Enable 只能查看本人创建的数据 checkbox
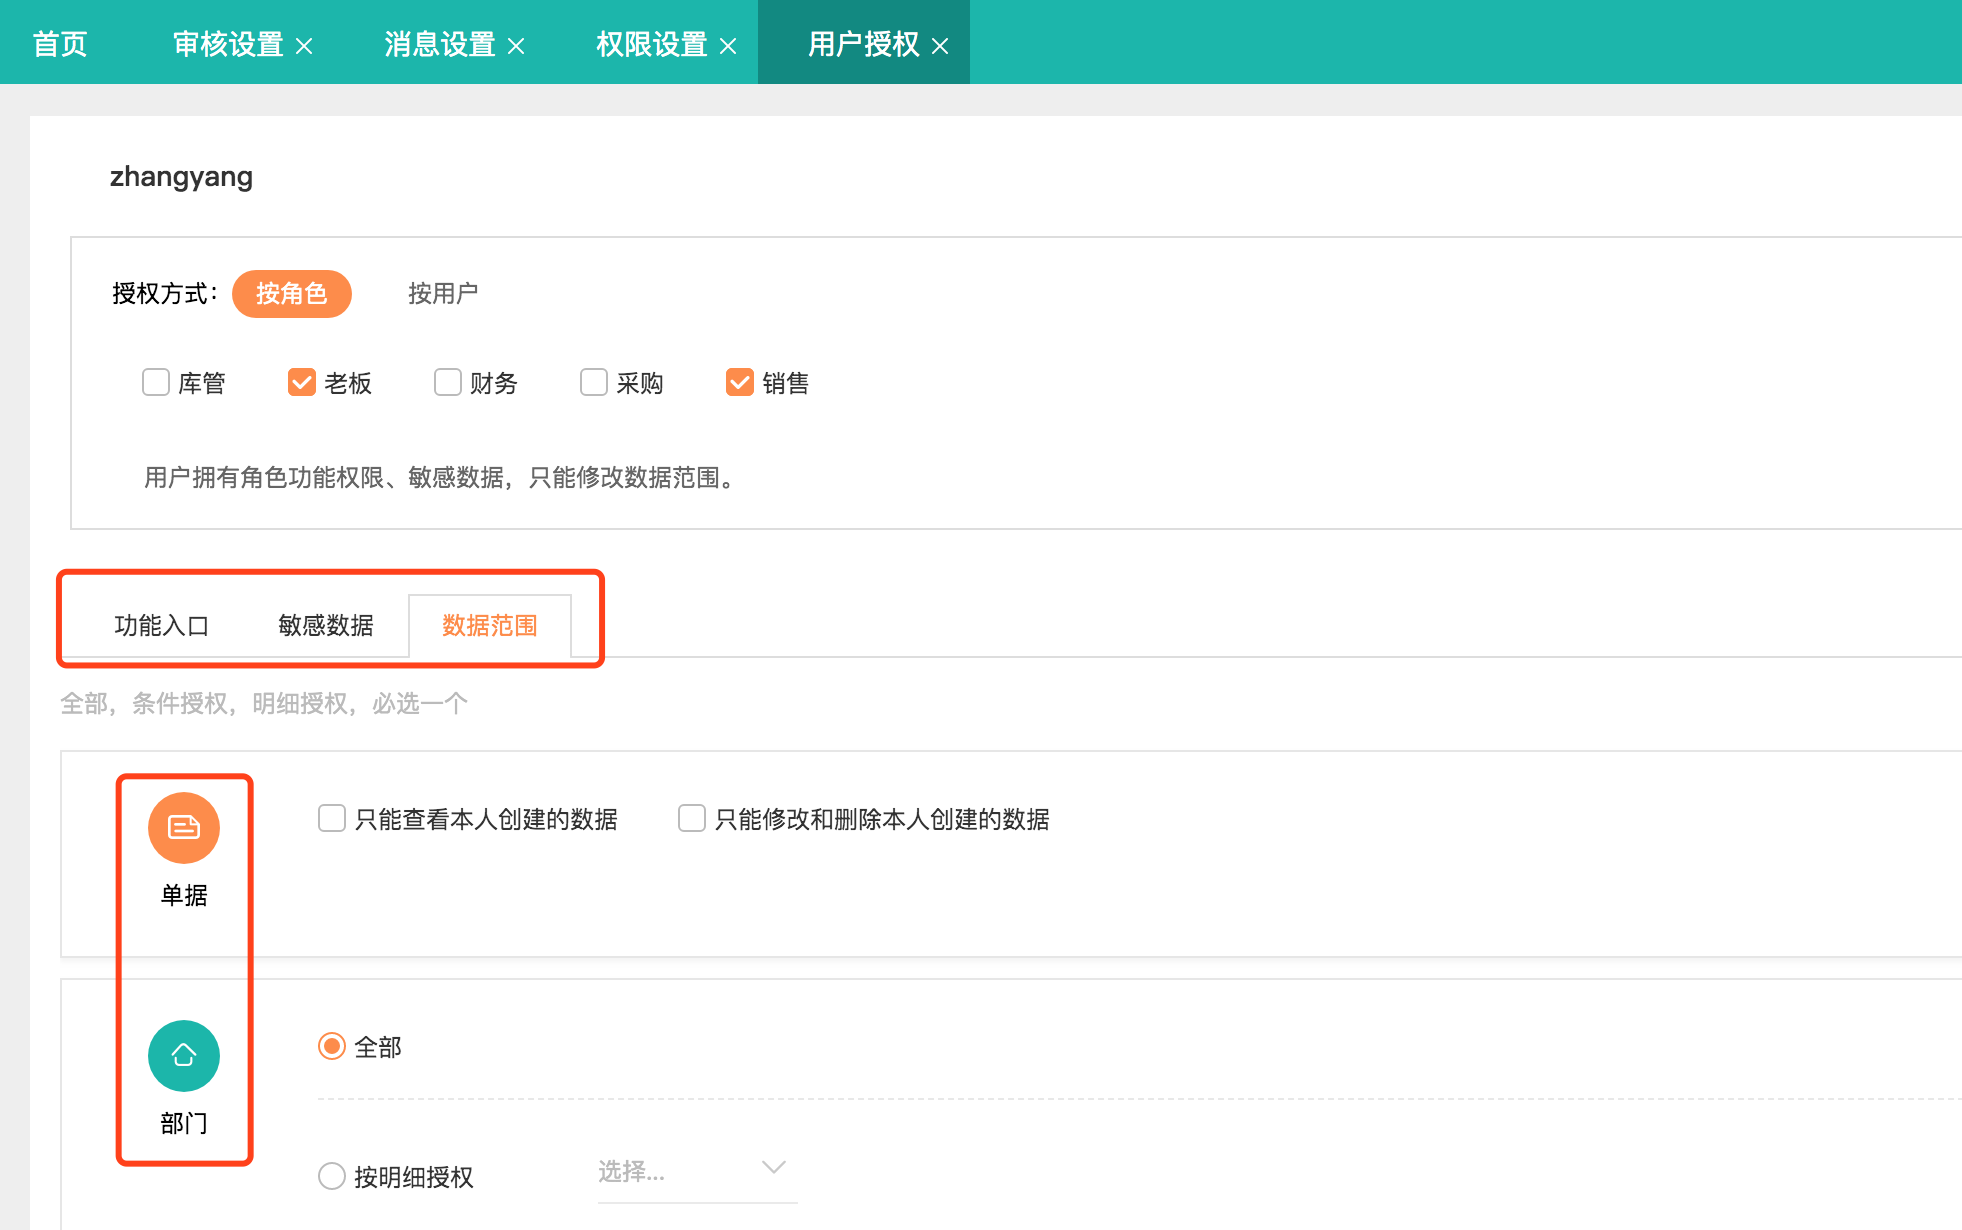Viewport: 1962px width, 1230px height. (x=329, y=816)
